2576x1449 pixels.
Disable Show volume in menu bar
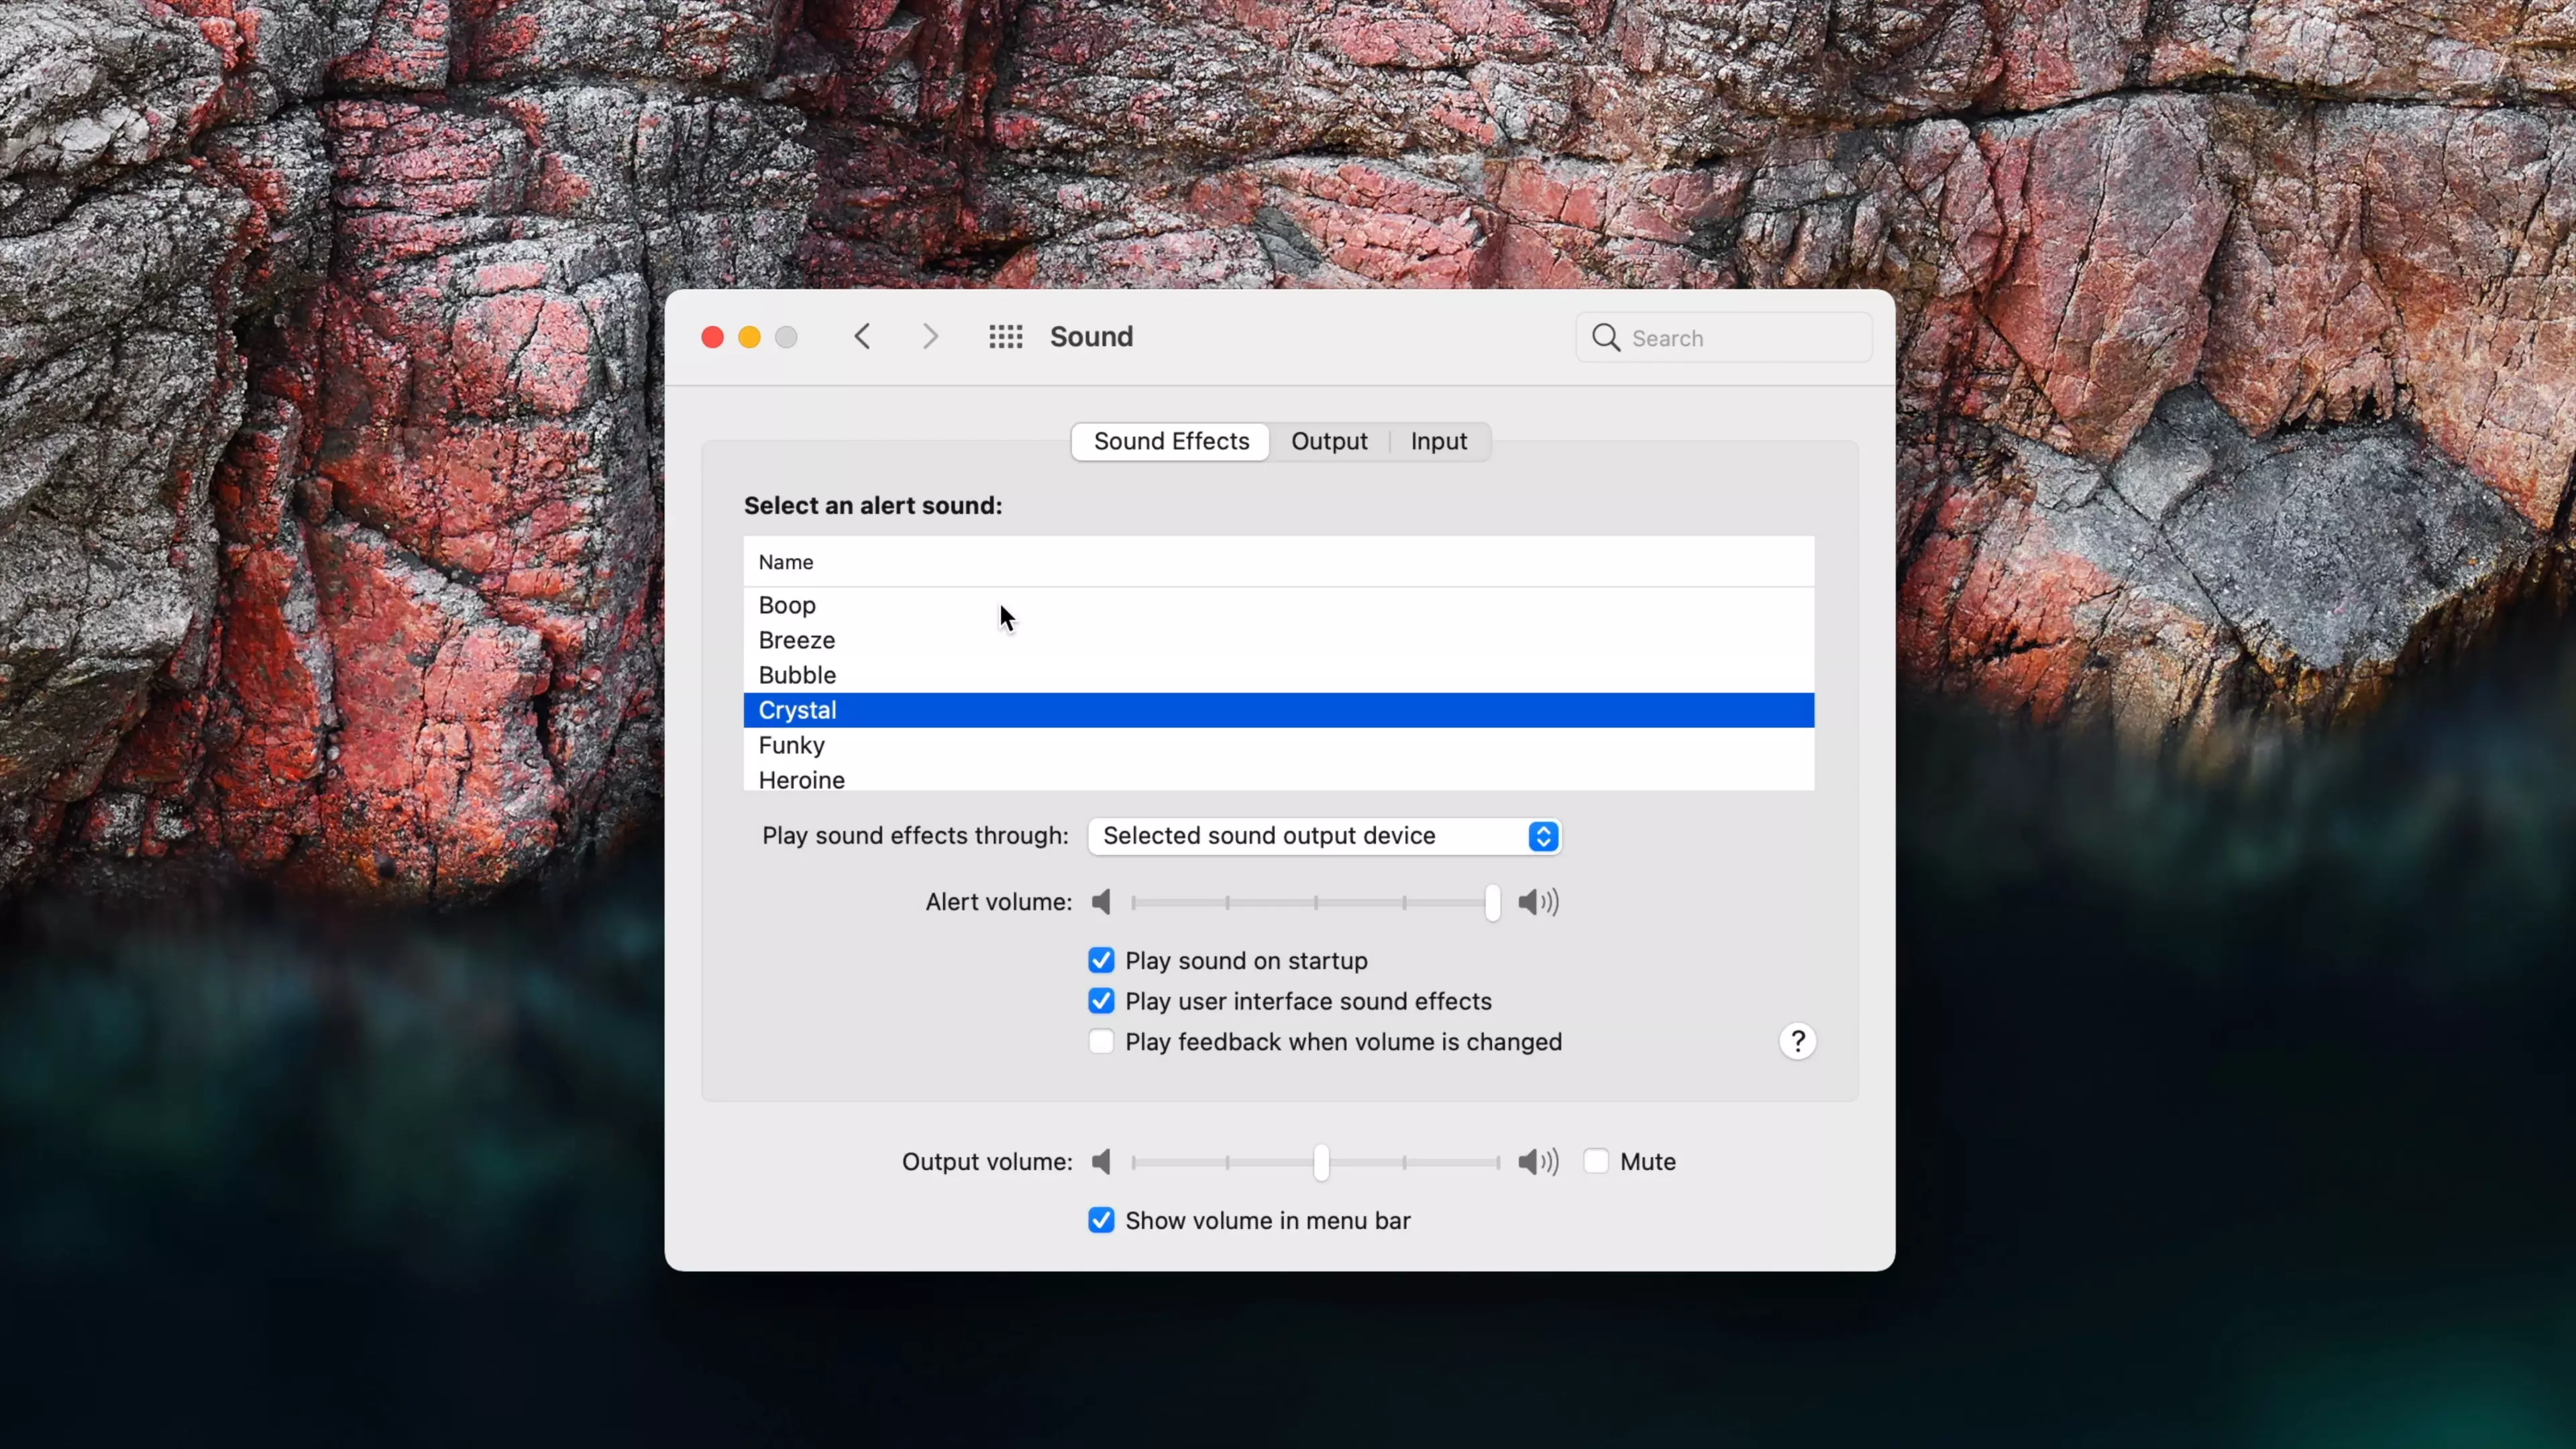coord(1100,1219)
